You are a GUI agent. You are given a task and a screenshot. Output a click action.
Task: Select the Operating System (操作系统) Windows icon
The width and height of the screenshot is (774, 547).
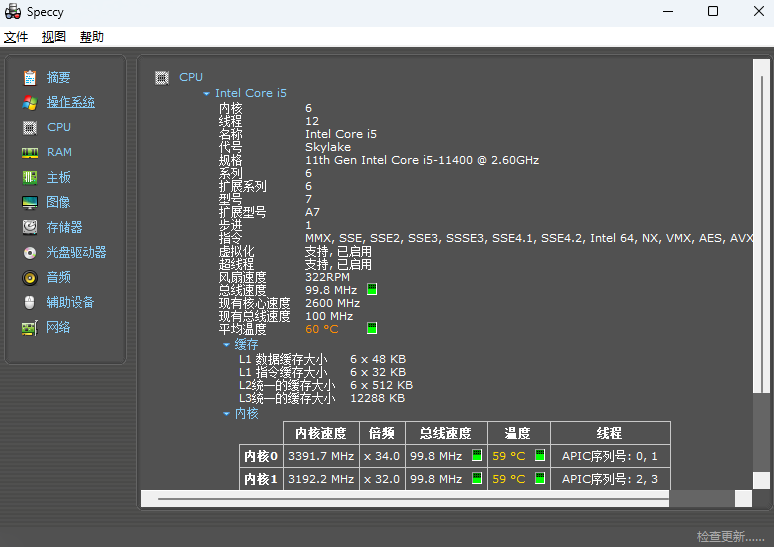coord(29,102)
